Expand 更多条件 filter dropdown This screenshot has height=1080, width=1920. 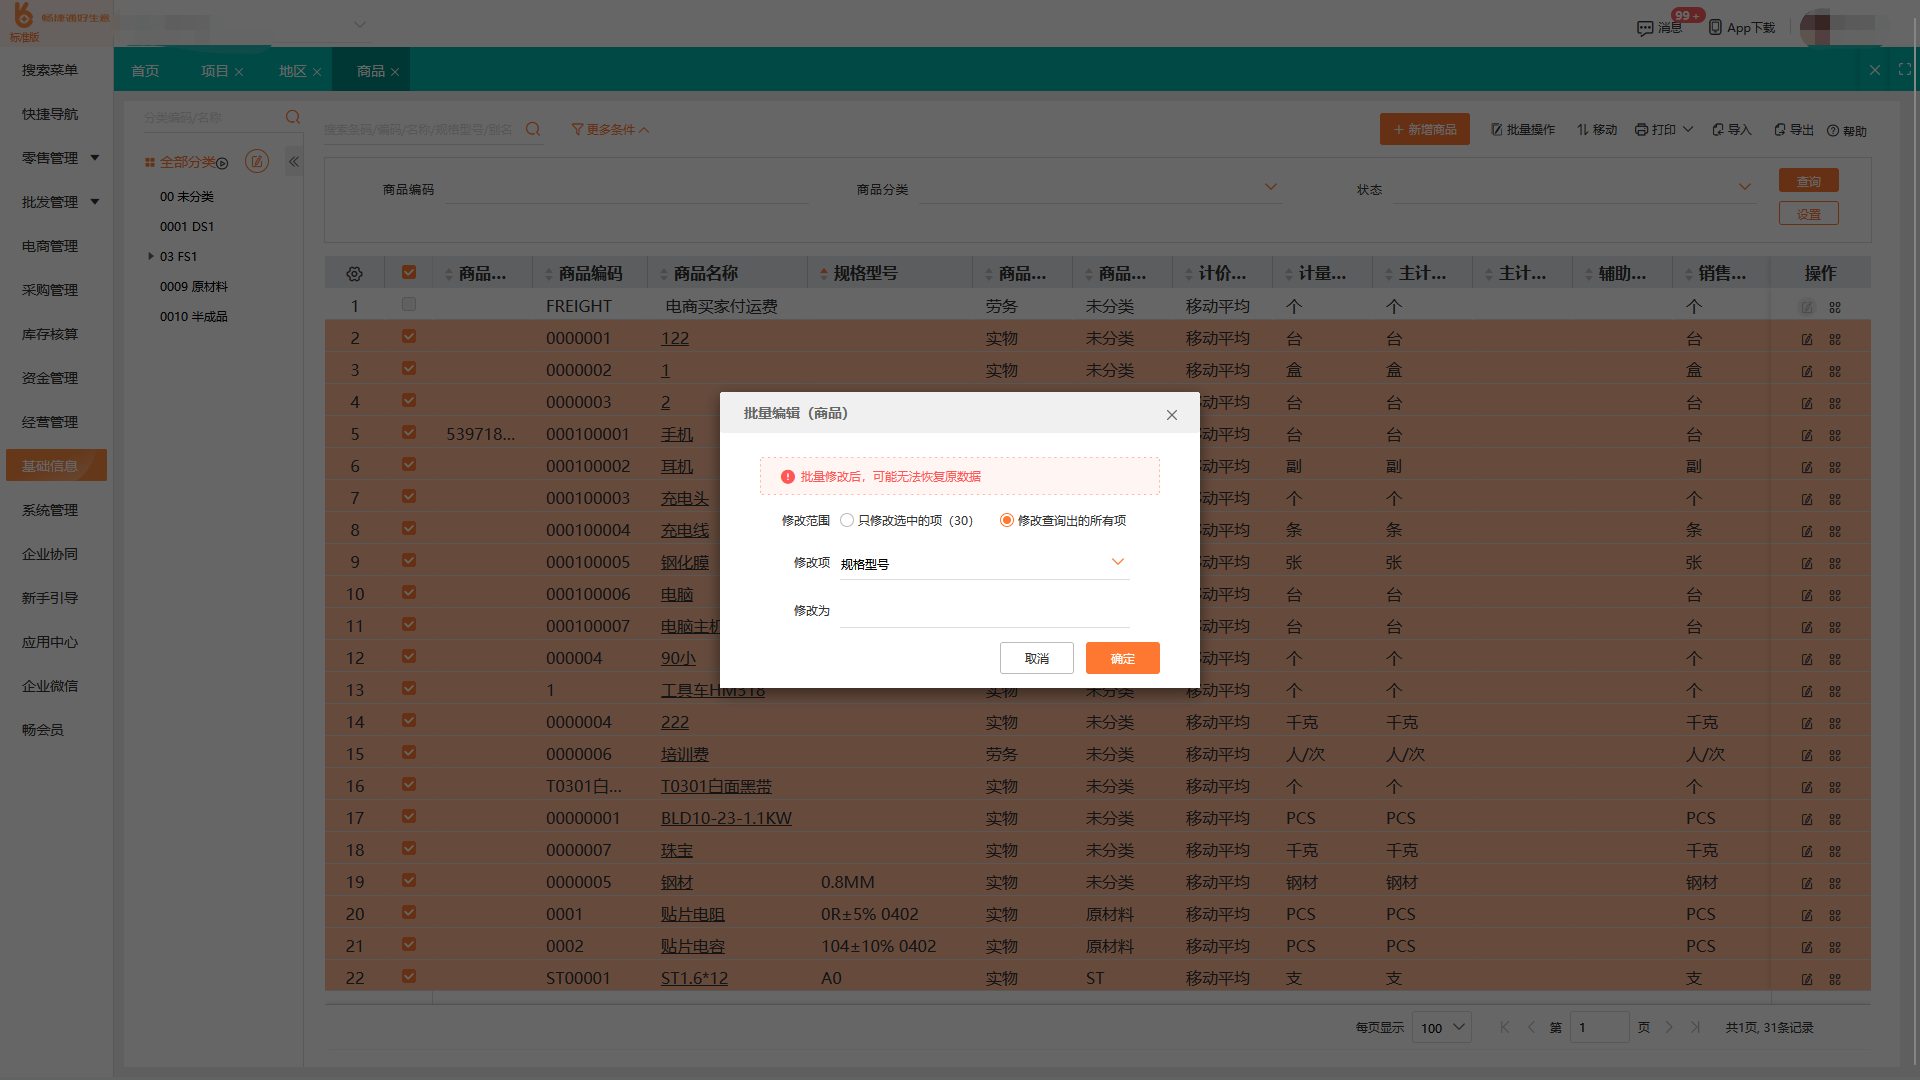click(612, 129)
